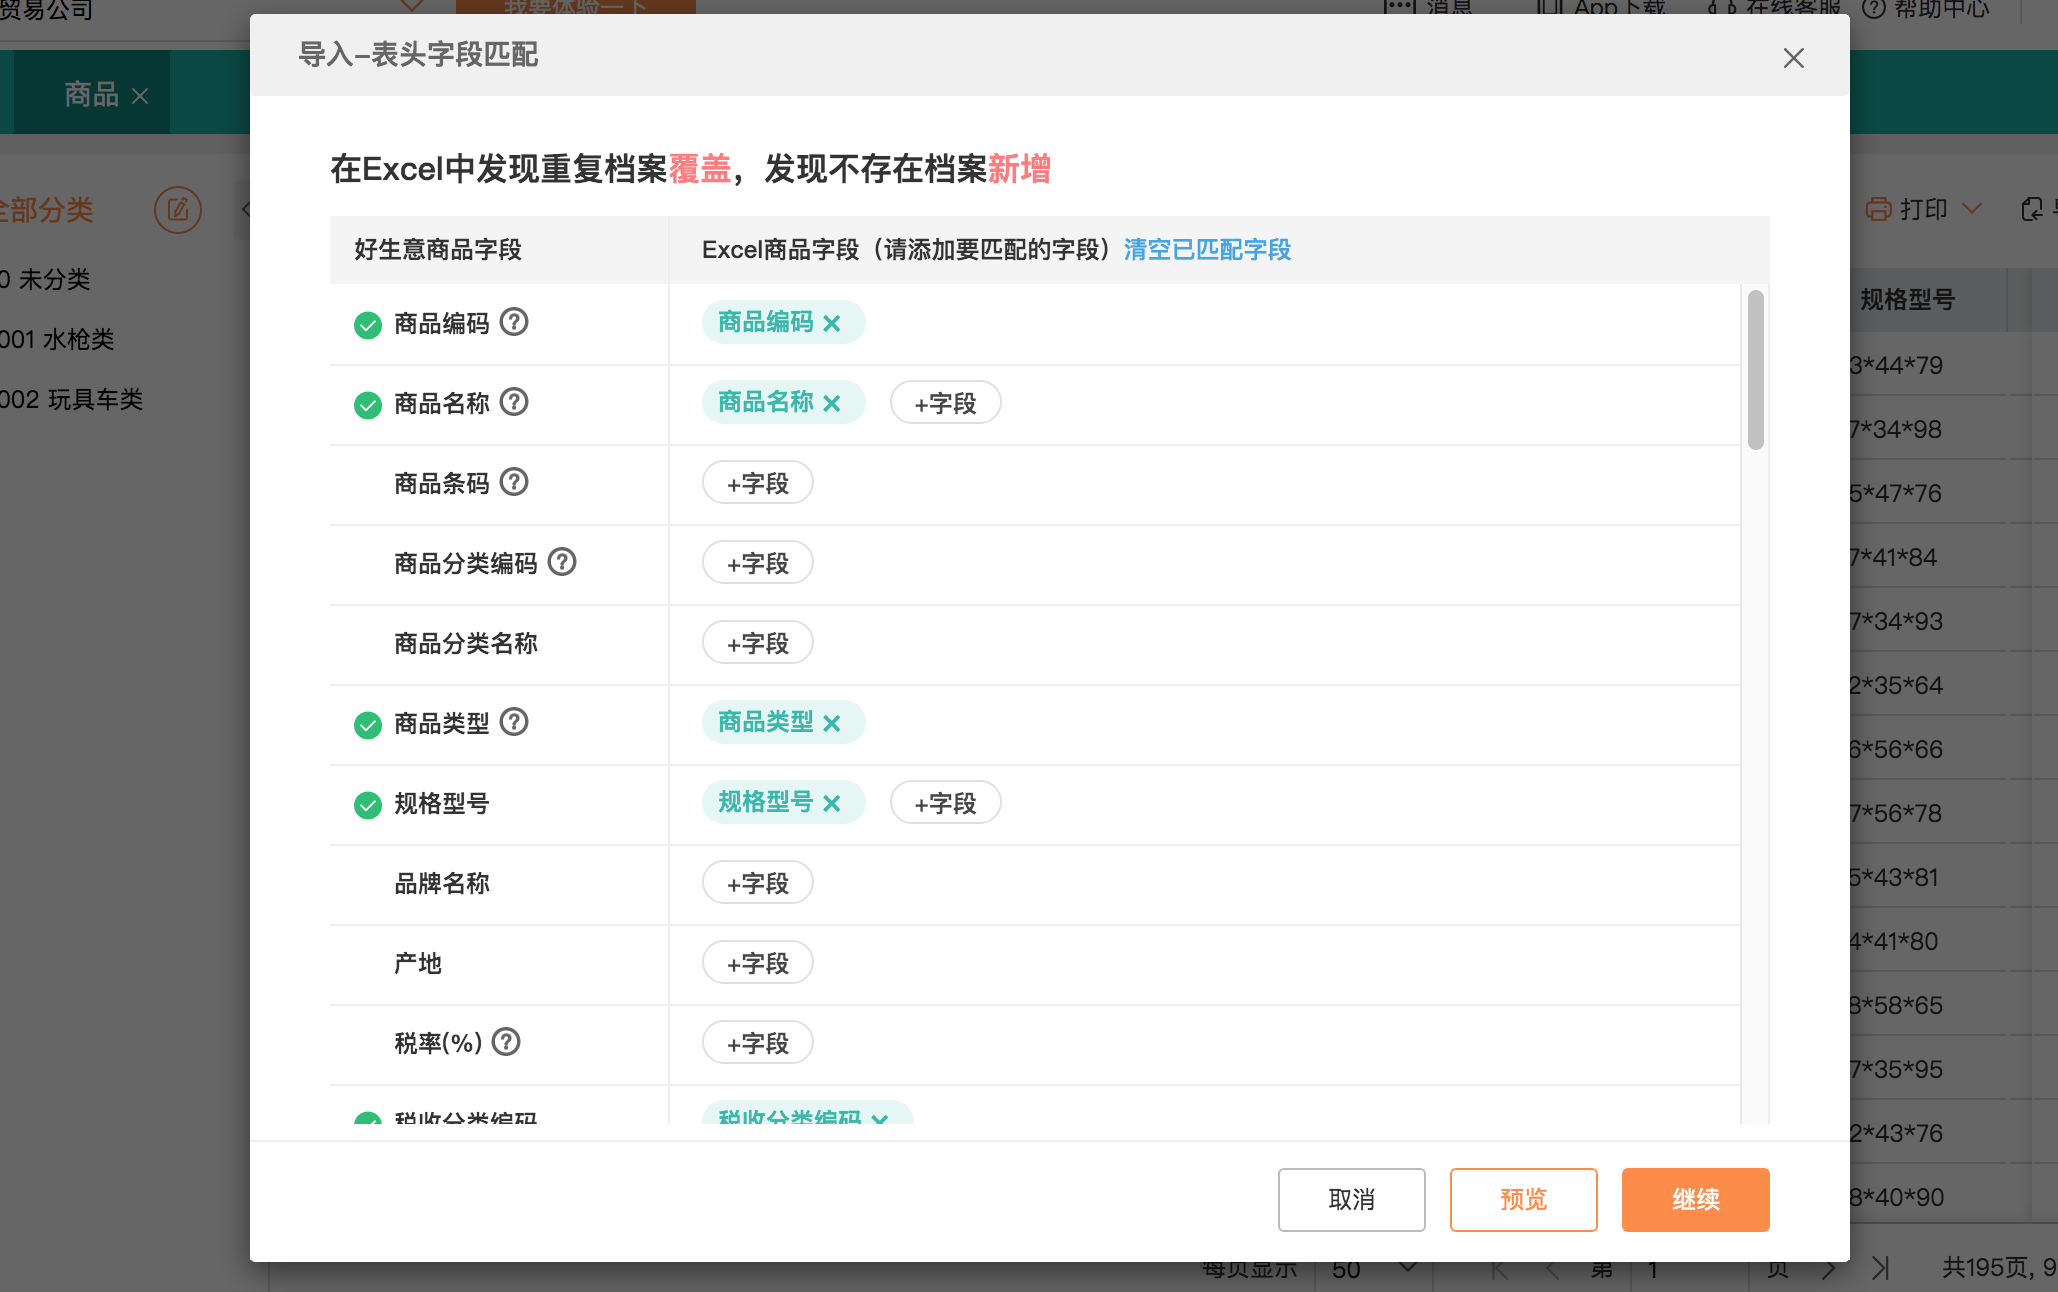
Task: Click the 预览 button
Action: [1524, 1198]
